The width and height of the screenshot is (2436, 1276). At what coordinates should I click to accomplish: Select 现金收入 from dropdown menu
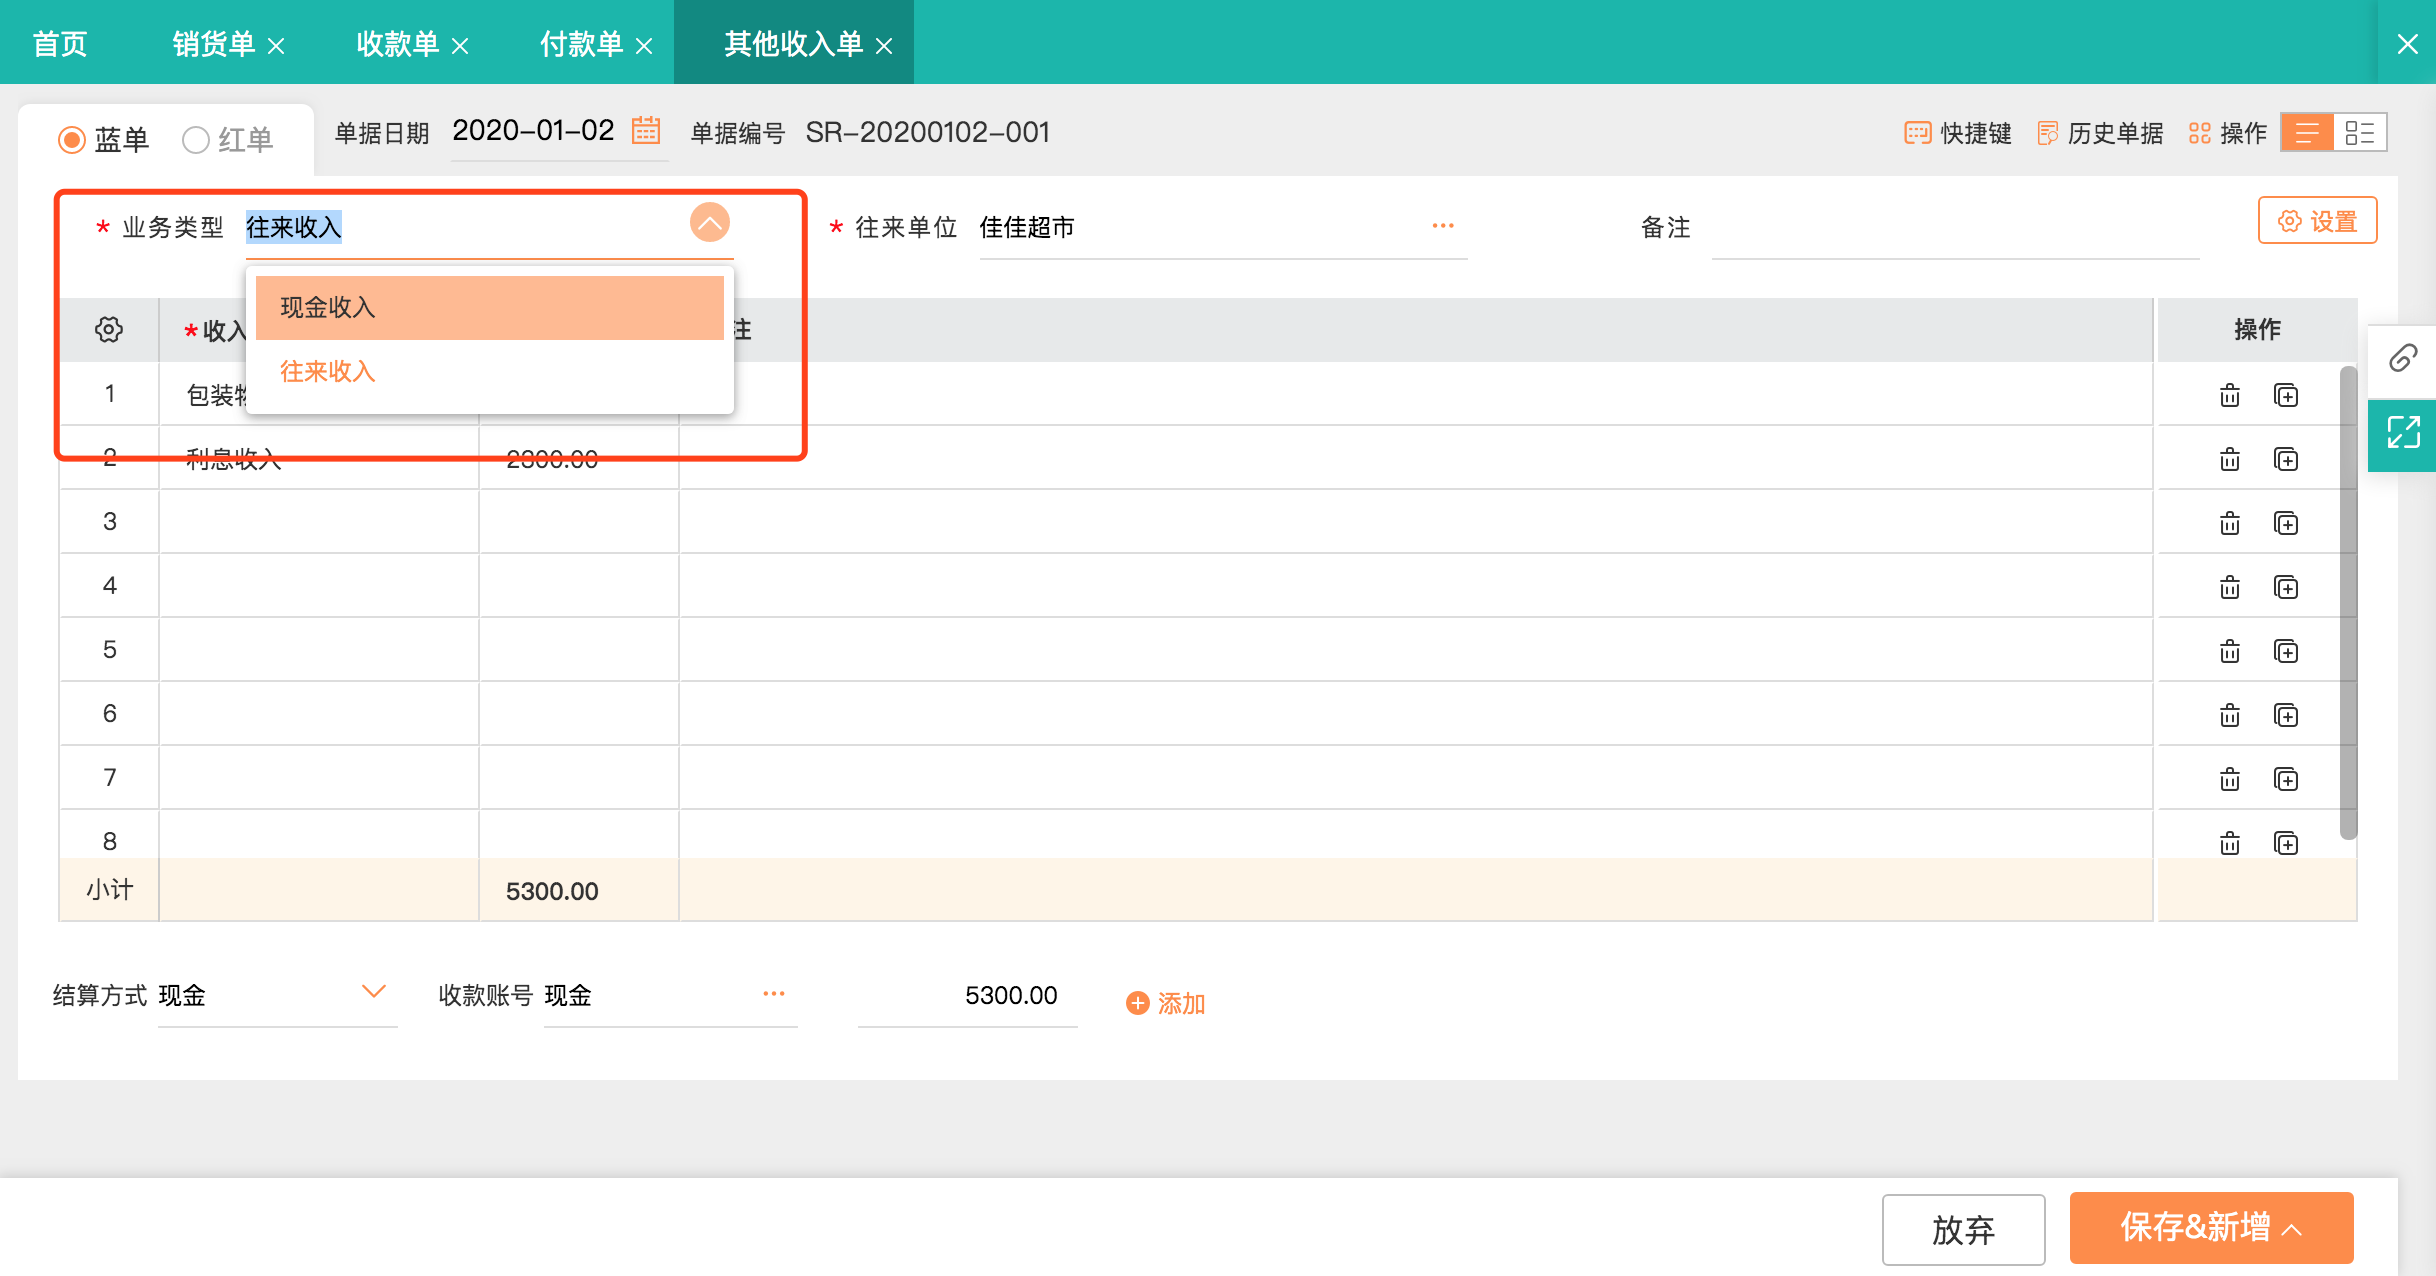point(490,306)
